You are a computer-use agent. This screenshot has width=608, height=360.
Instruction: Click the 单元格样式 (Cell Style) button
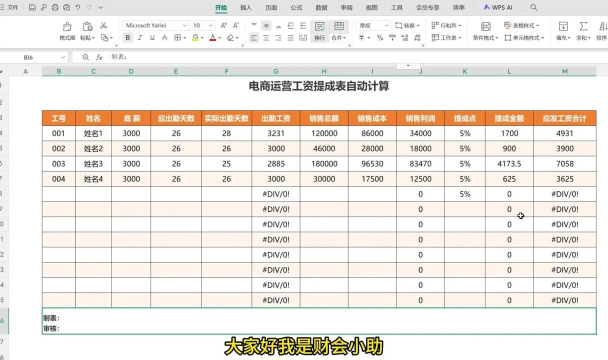(x=524, y=38)
